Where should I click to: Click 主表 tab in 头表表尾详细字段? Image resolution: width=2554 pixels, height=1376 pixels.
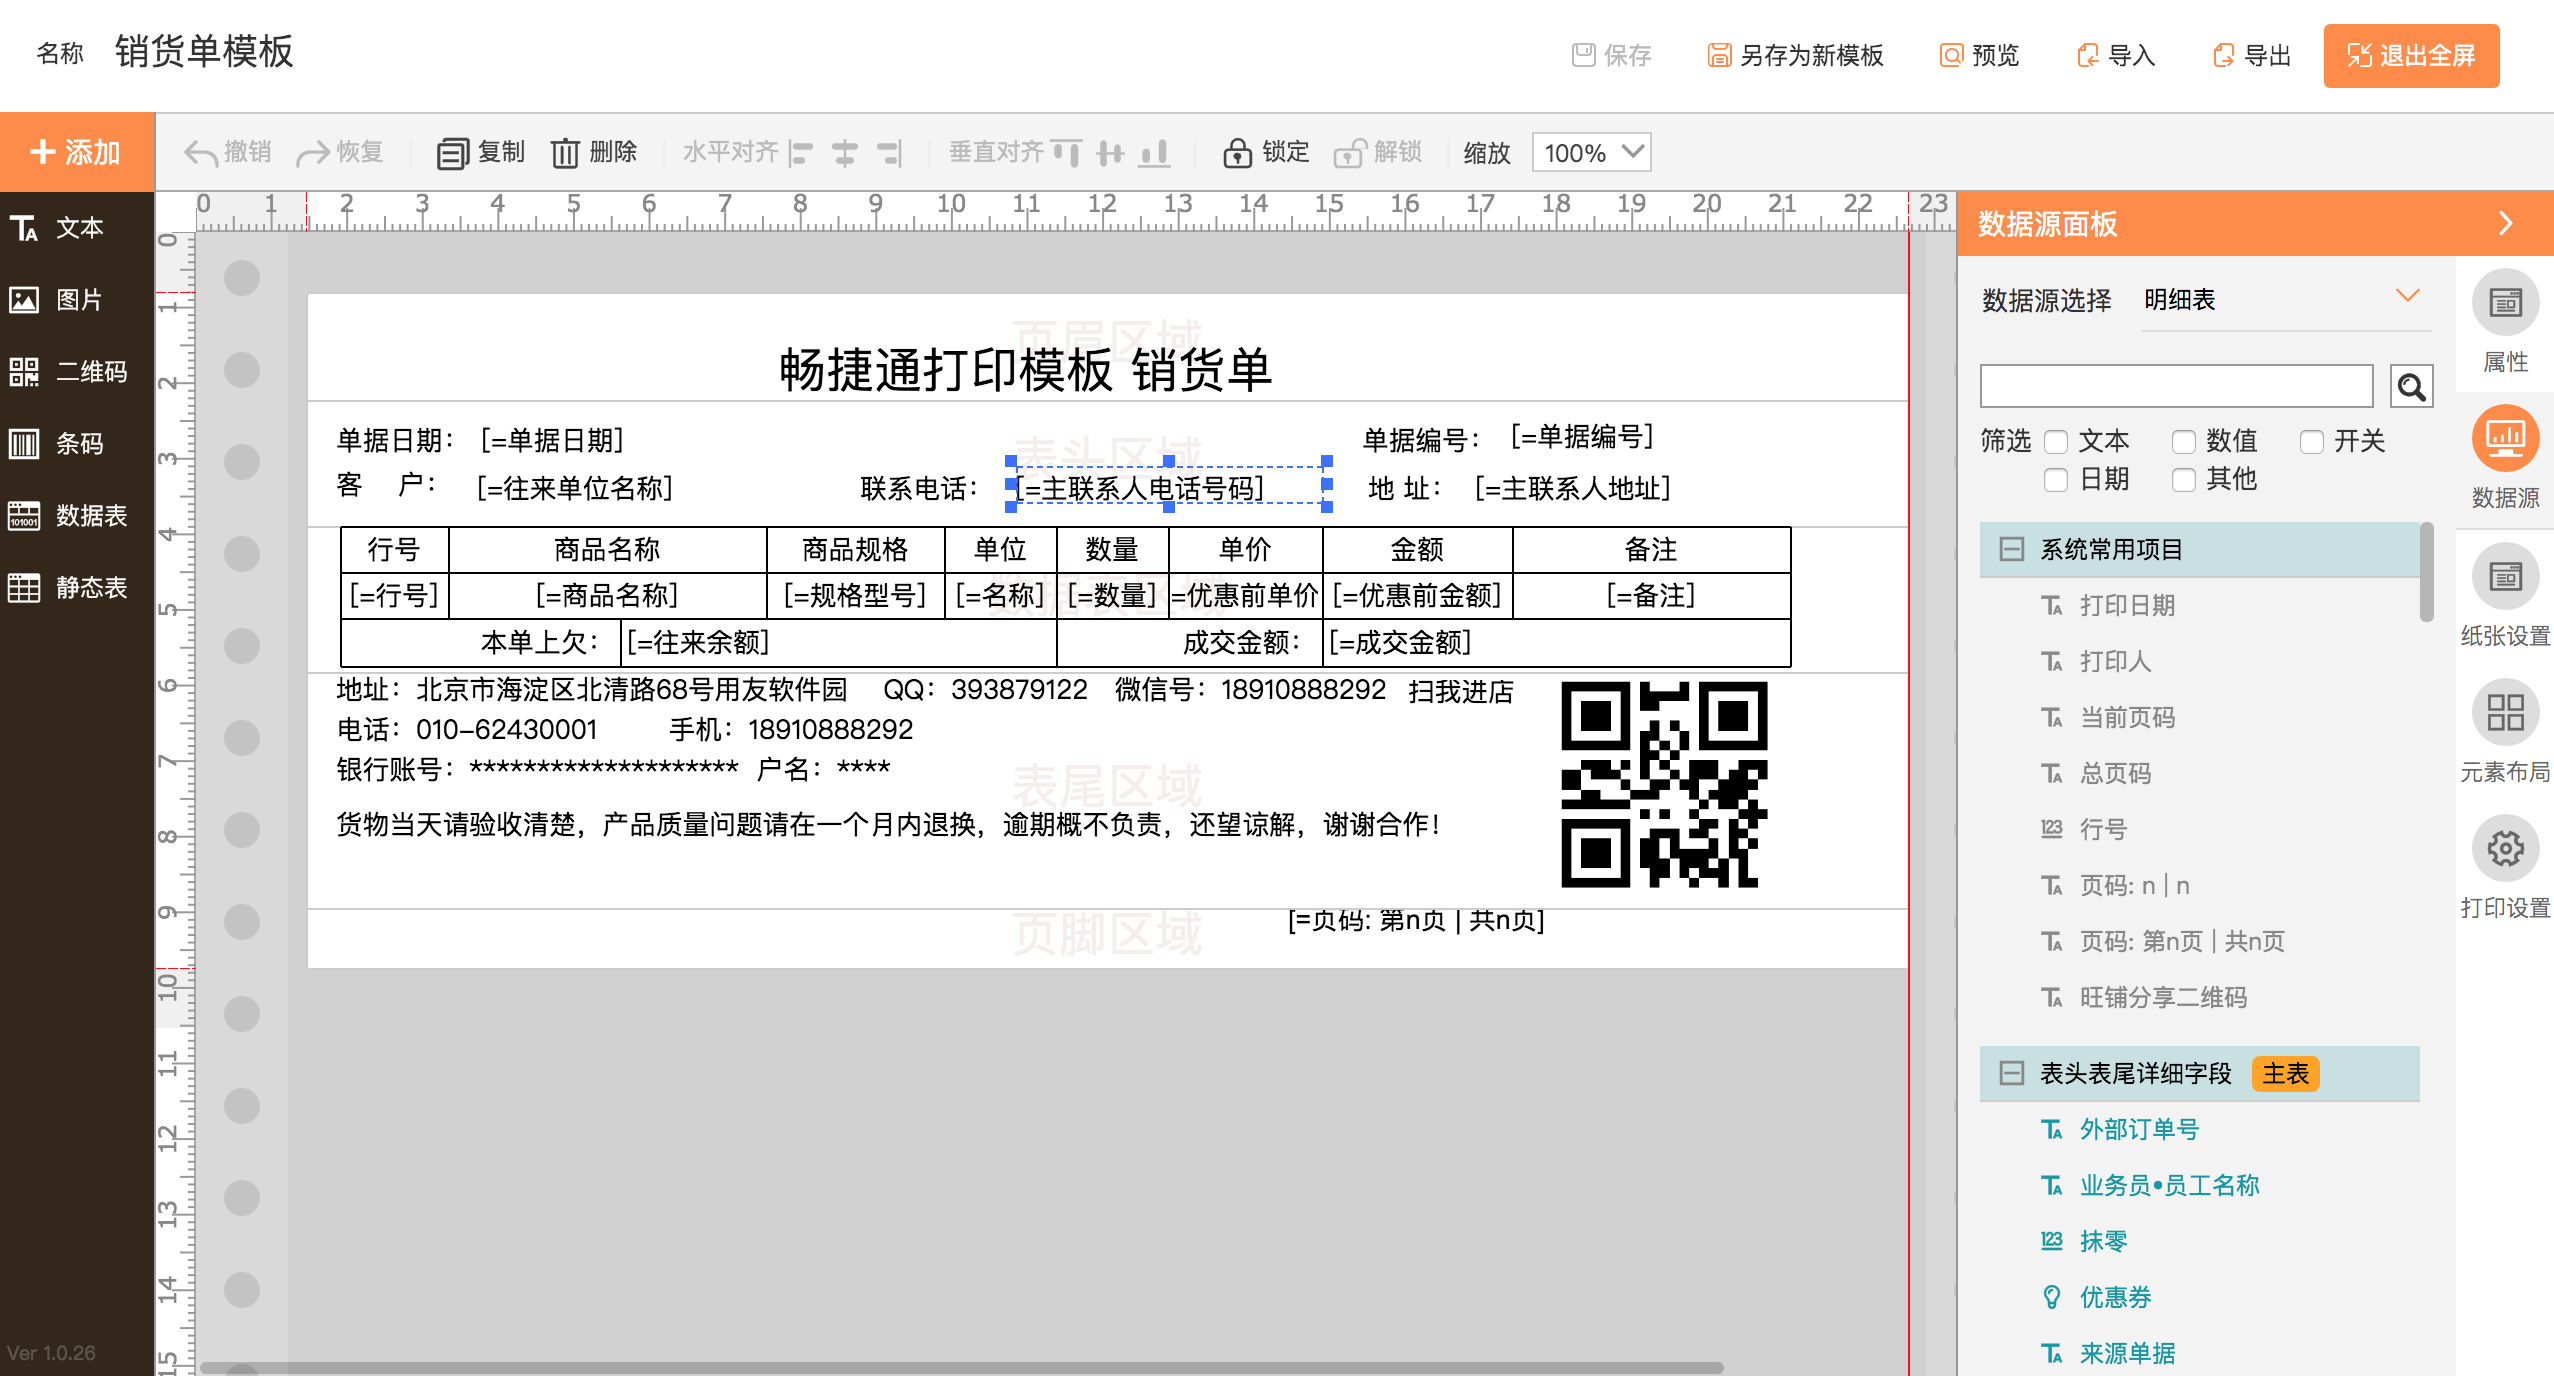tap(2286, 1073)
